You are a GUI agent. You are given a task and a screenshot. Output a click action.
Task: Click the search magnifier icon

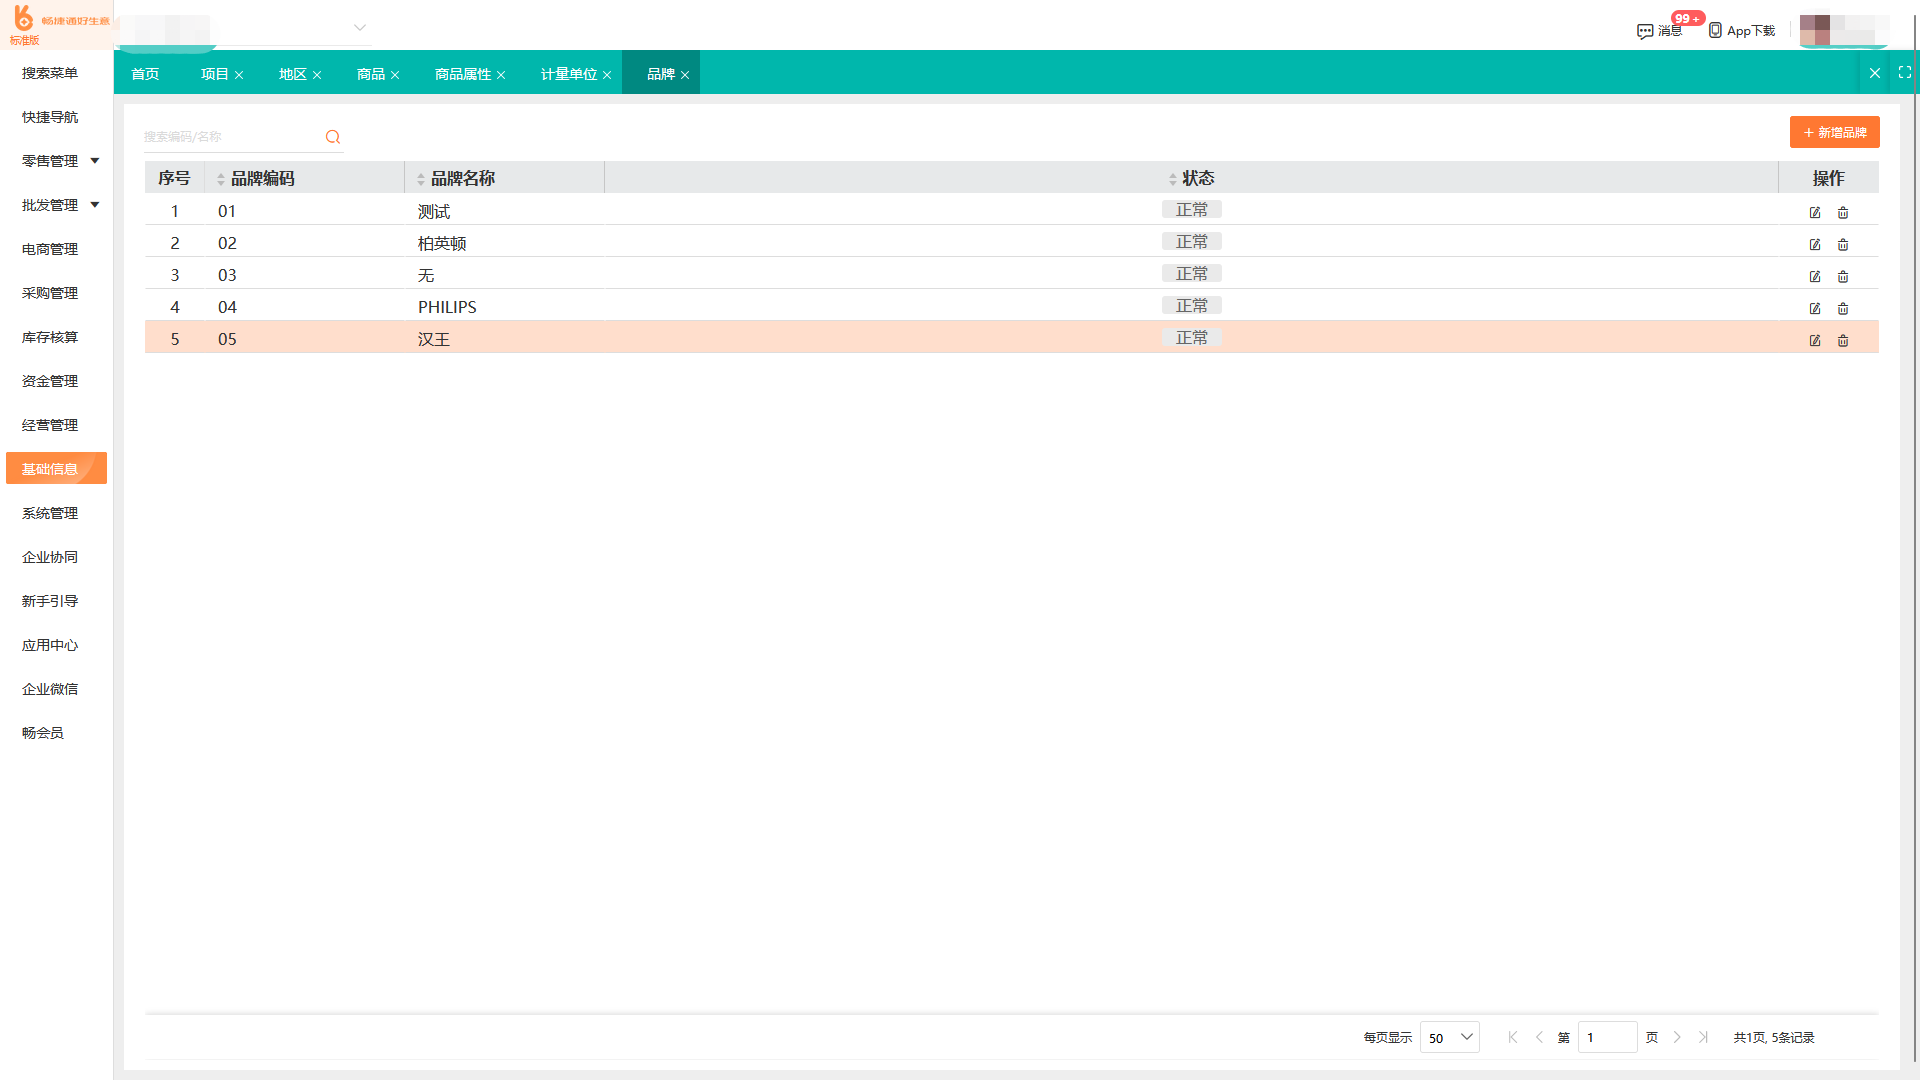pos(334,137)
